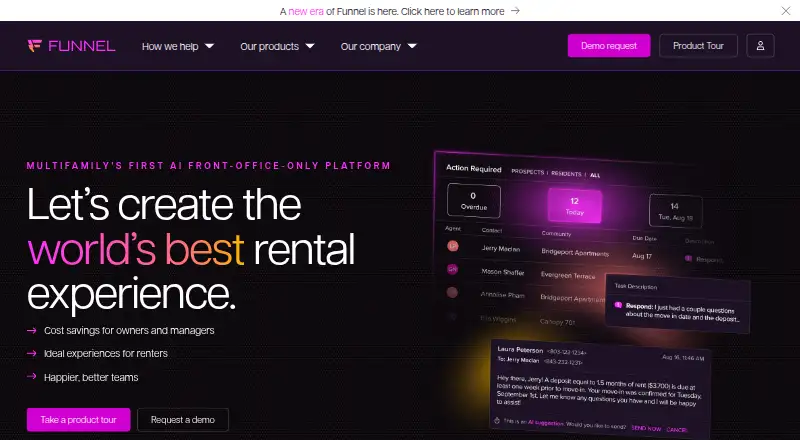Expand the Our company menu
800x440 pixels.
pyautogui.click(x=379, y=46)
